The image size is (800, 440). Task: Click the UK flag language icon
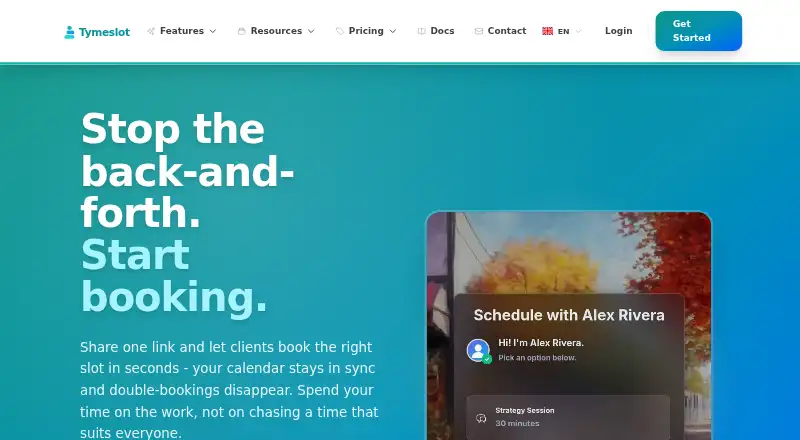547,31
